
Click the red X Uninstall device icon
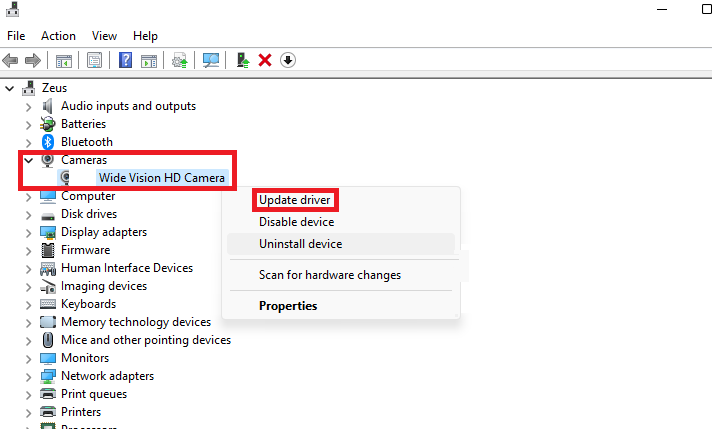pyautogui.click(x=265, y=60)
